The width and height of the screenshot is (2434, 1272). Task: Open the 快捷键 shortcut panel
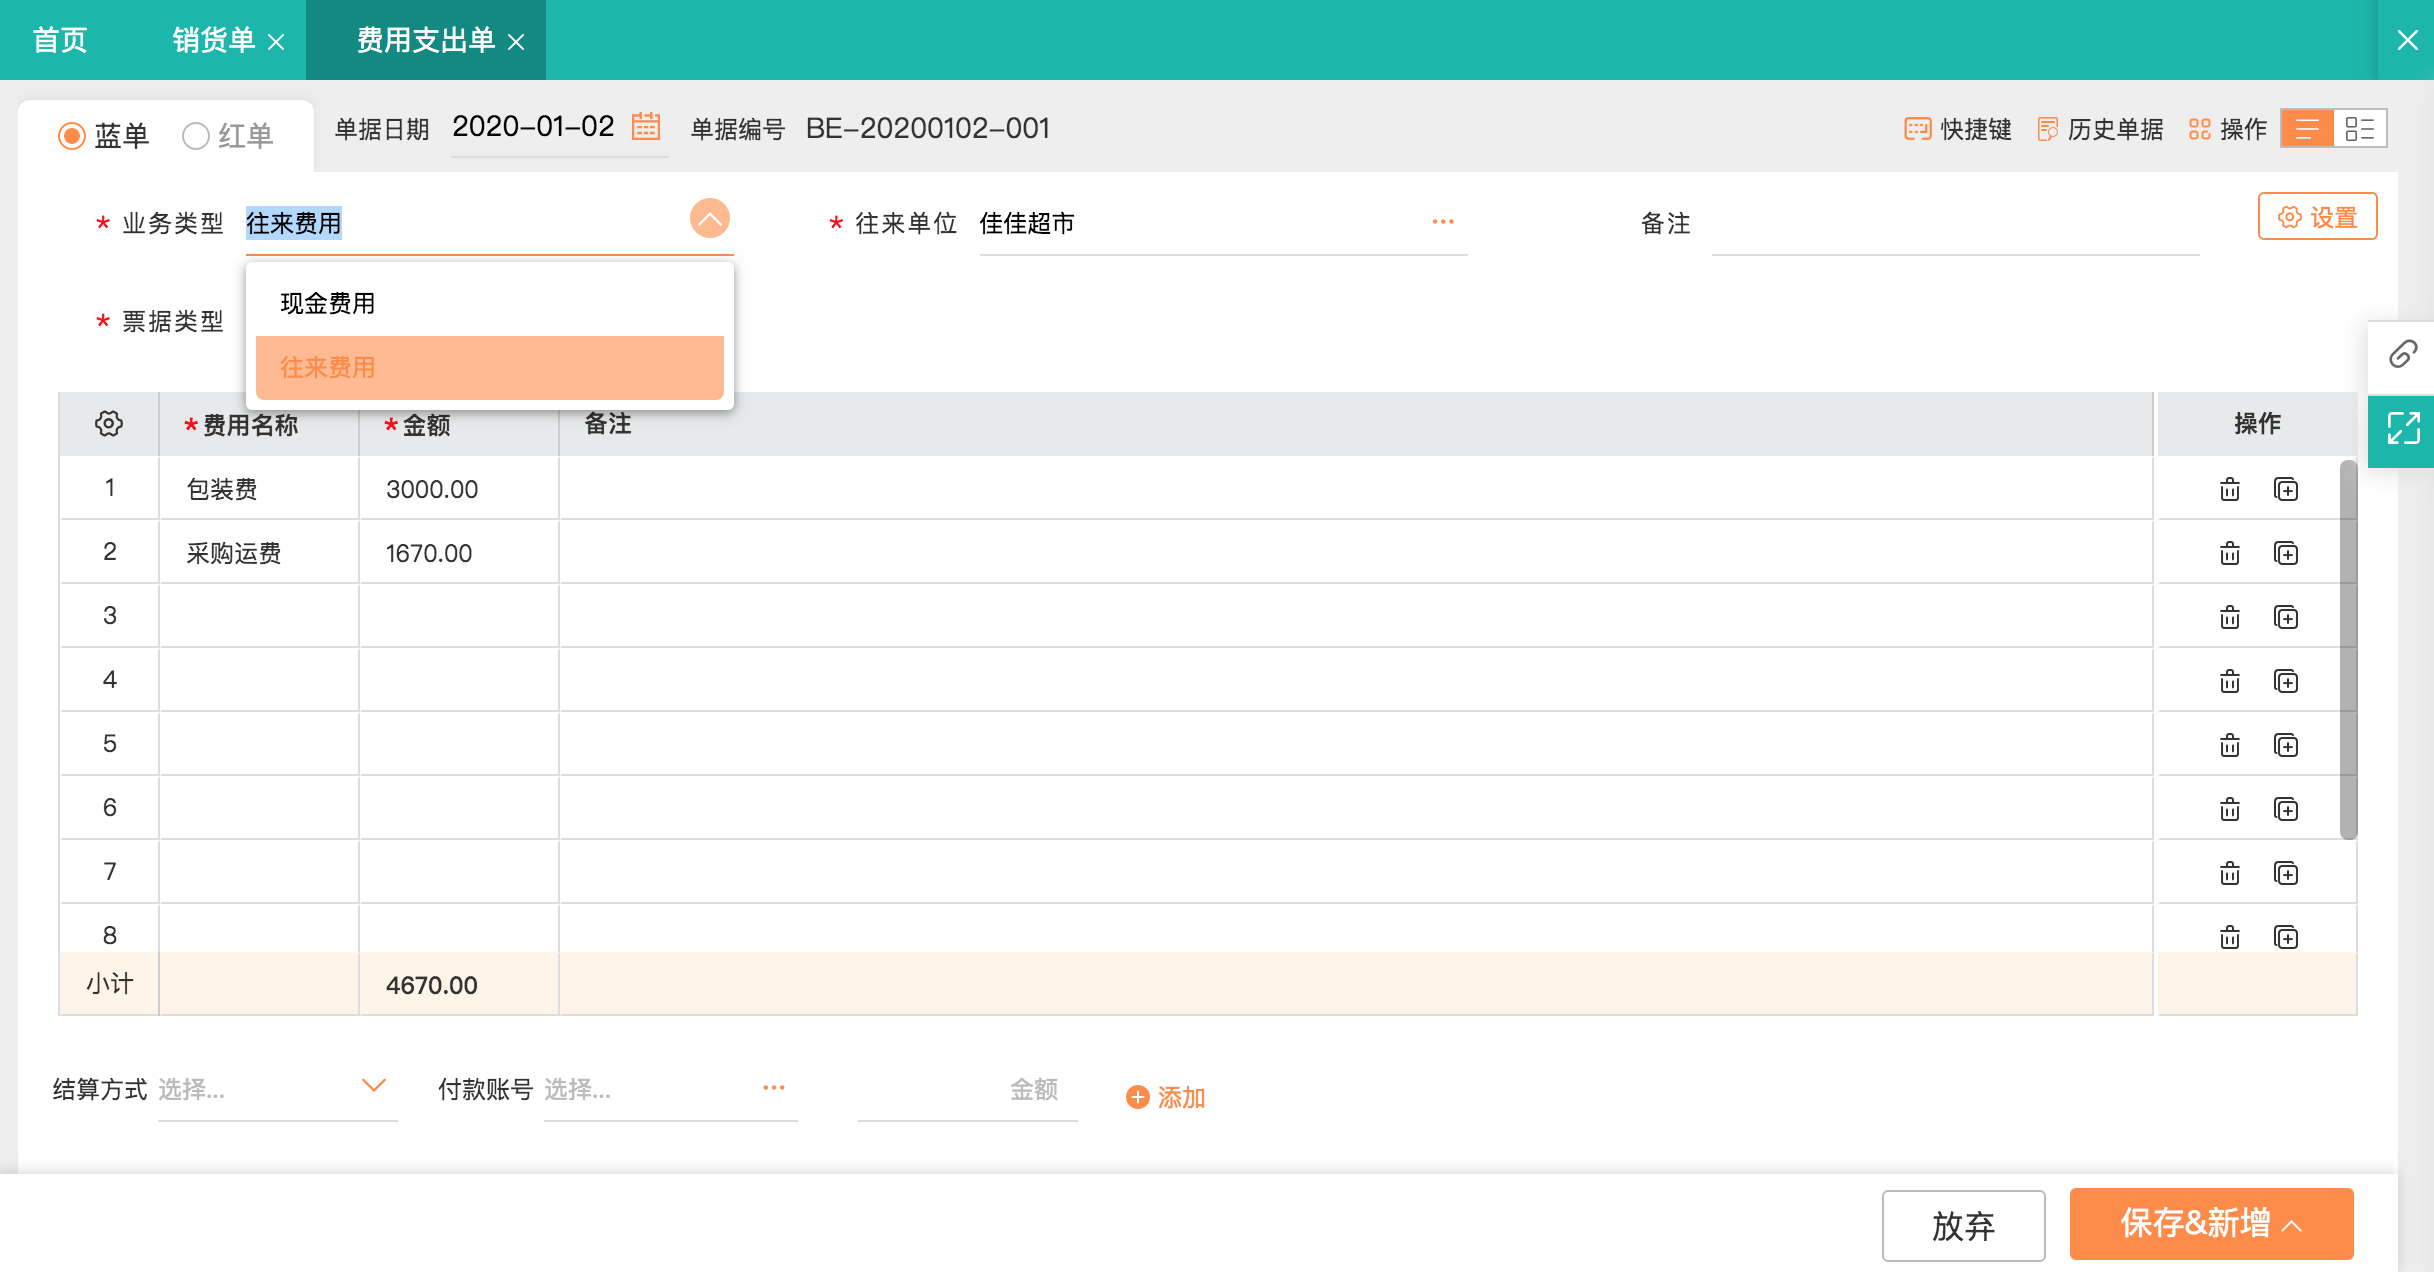(x=1956, y=130)
